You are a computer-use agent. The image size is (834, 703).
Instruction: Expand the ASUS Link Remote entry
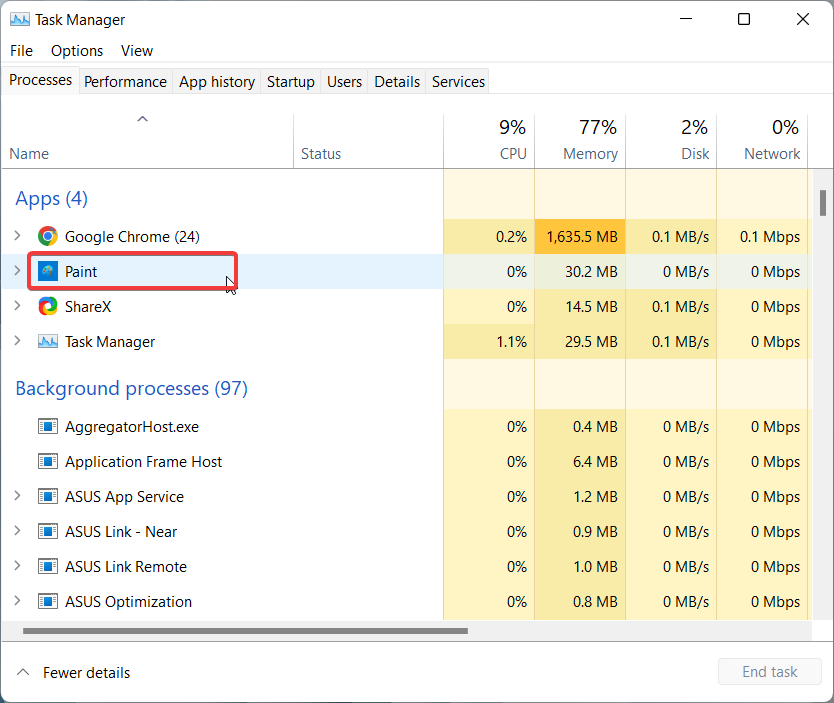18,566
